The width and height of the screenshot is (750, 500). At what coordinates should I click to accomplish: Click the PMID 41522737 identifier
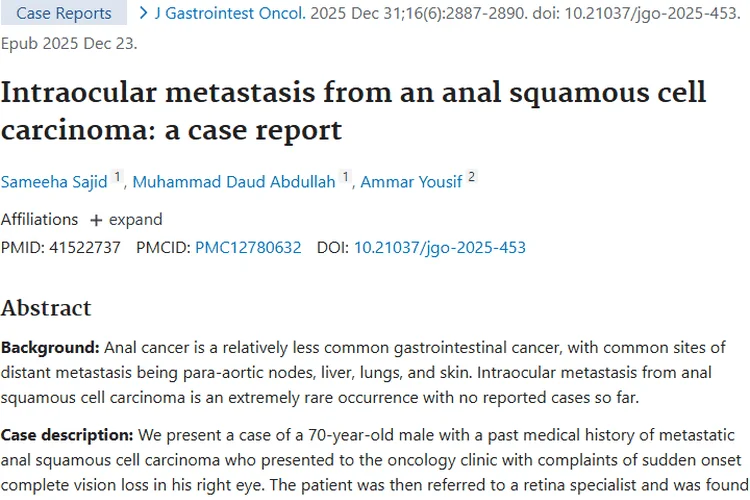[61, 247]
